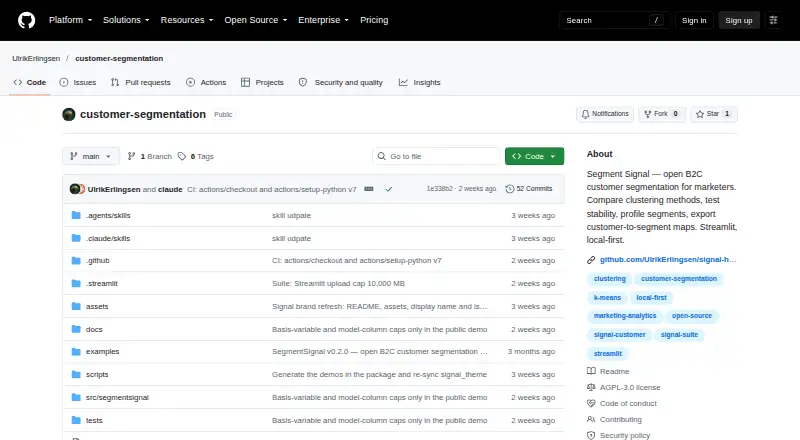Image resolution: width=800 pixels, height=440 pixels.
Task: Select the customer-segmentation topic tag
Action: 679,279
